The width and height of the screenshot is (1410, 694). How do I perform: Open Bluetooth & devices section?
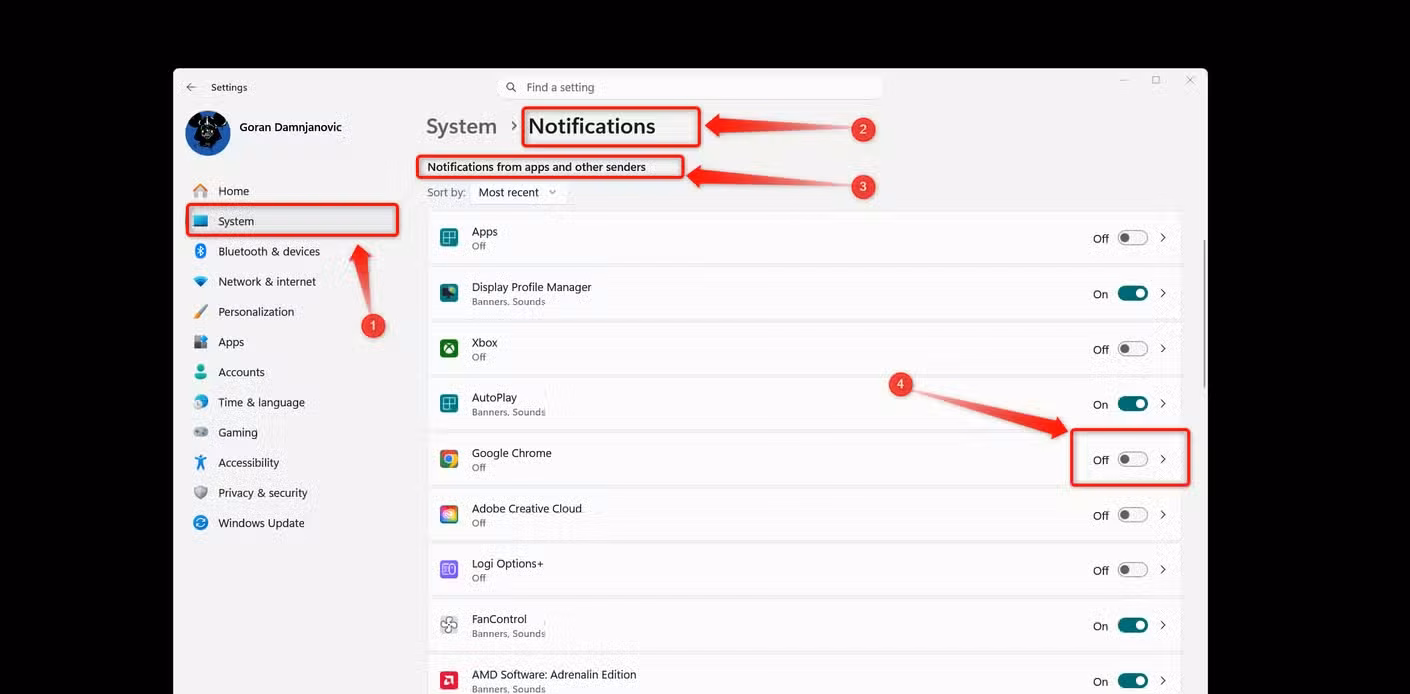(292, 251)
